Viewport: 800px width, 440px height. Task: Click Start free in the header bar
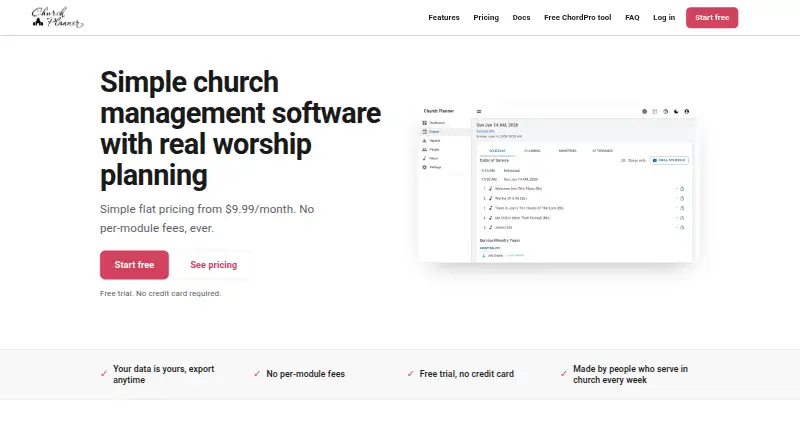coord(712,17)
